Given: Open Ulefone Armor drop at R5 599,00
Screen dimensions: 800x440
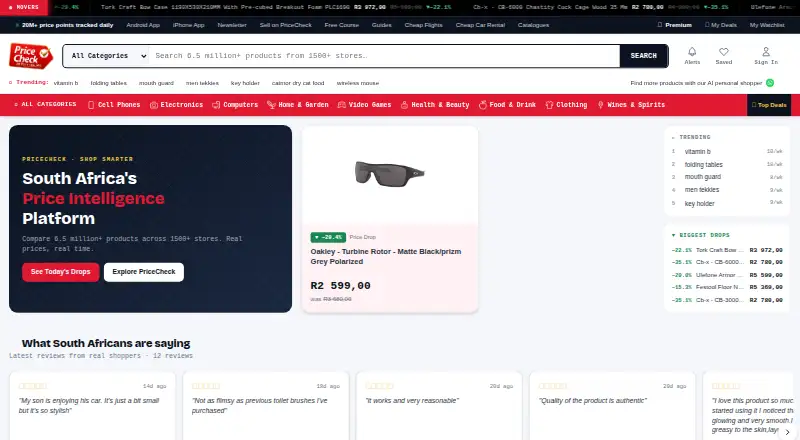Looking at the screenshot, I should coord(727,275).
